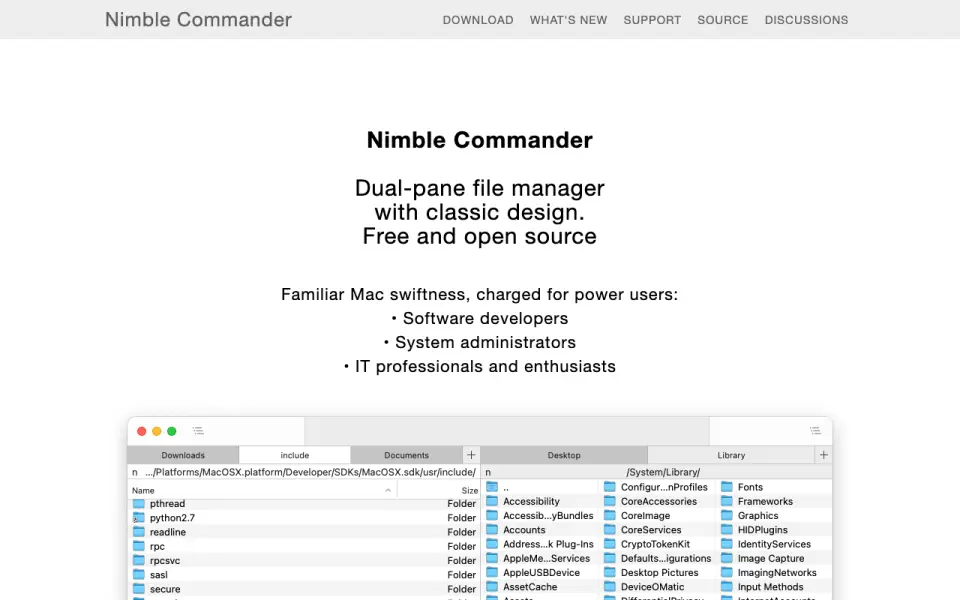Open the DOWNLOAD page
The width and height of the screenshot is (960, 600).
click(478, 20)
